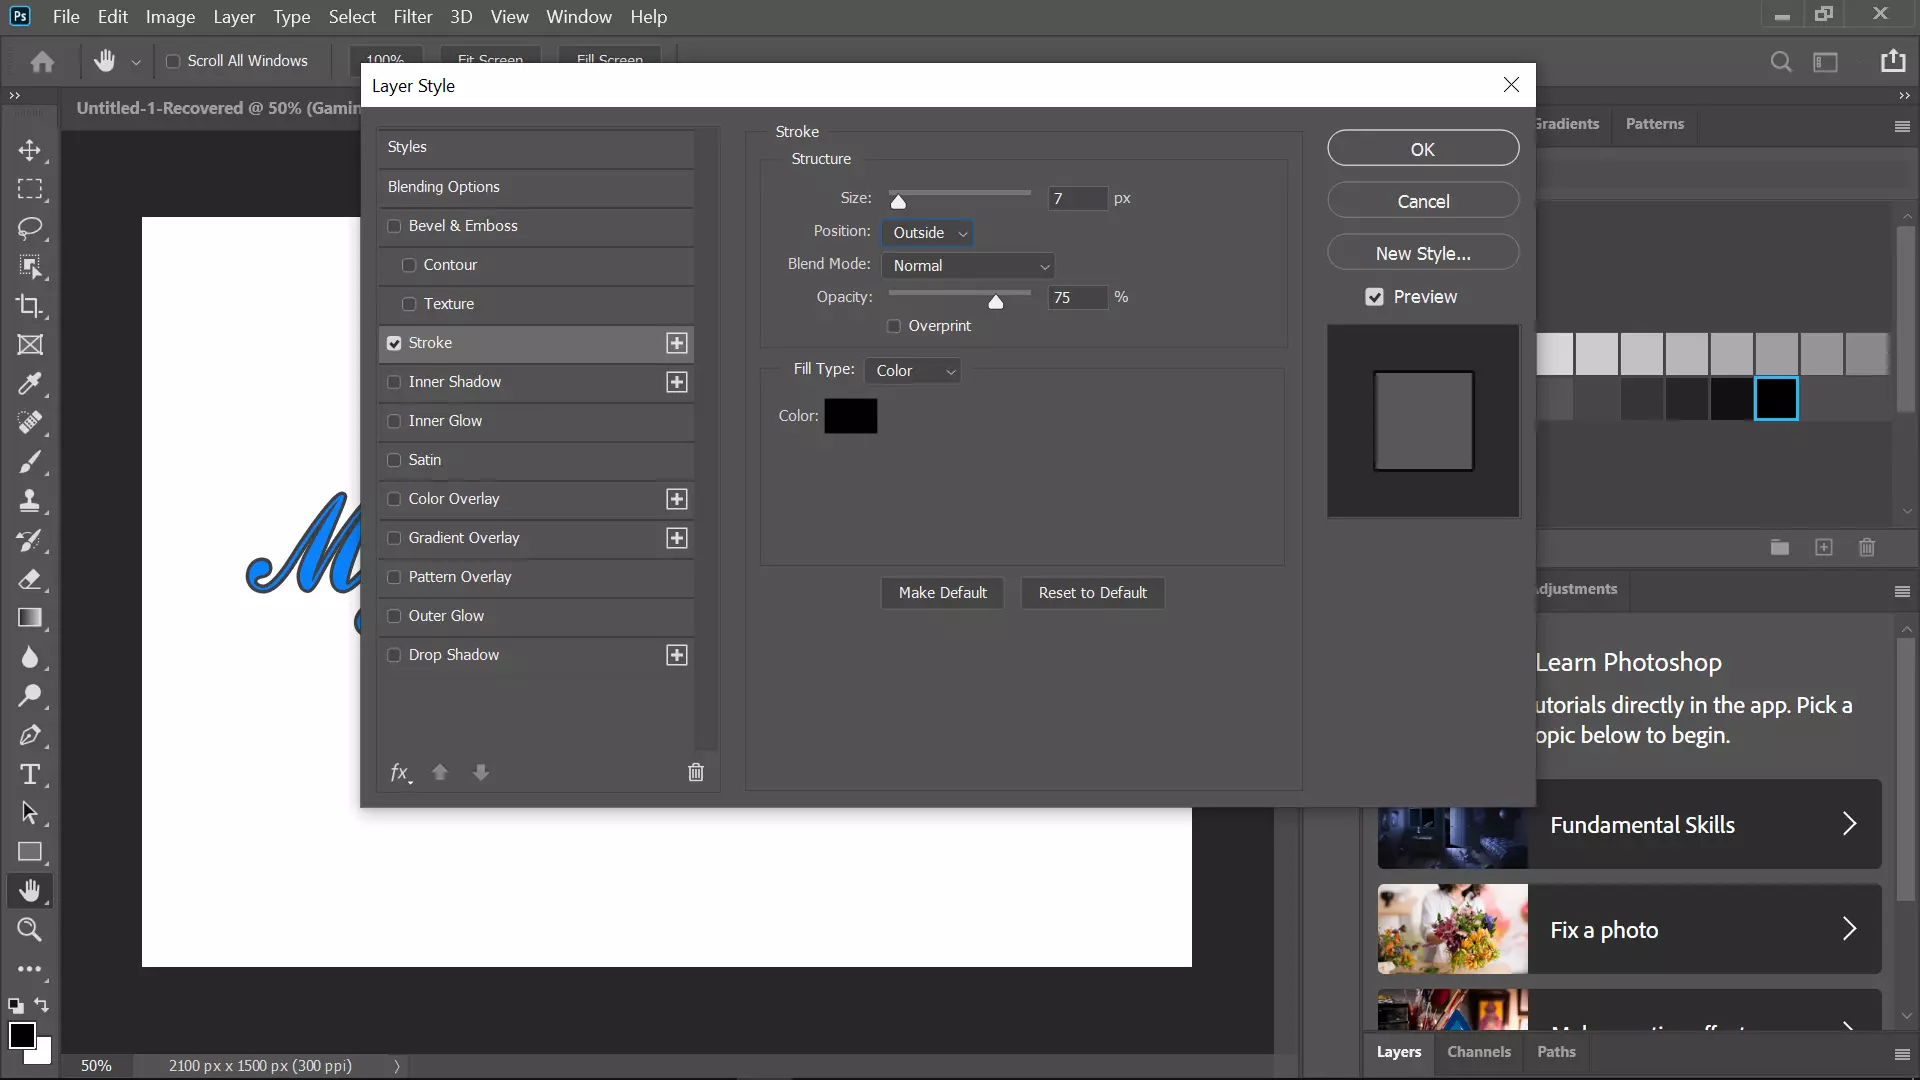The image size is (1920, 1080).
Task: Select the Move tool in toolbar
Action: [x=29, y=149]
